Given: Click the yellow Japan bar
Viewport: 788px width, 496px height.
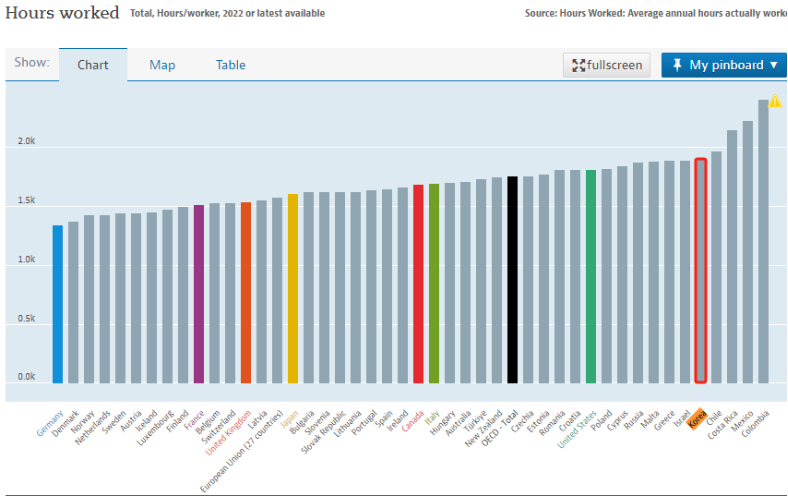Looking at the screenshot, I should tap(293, 288).
